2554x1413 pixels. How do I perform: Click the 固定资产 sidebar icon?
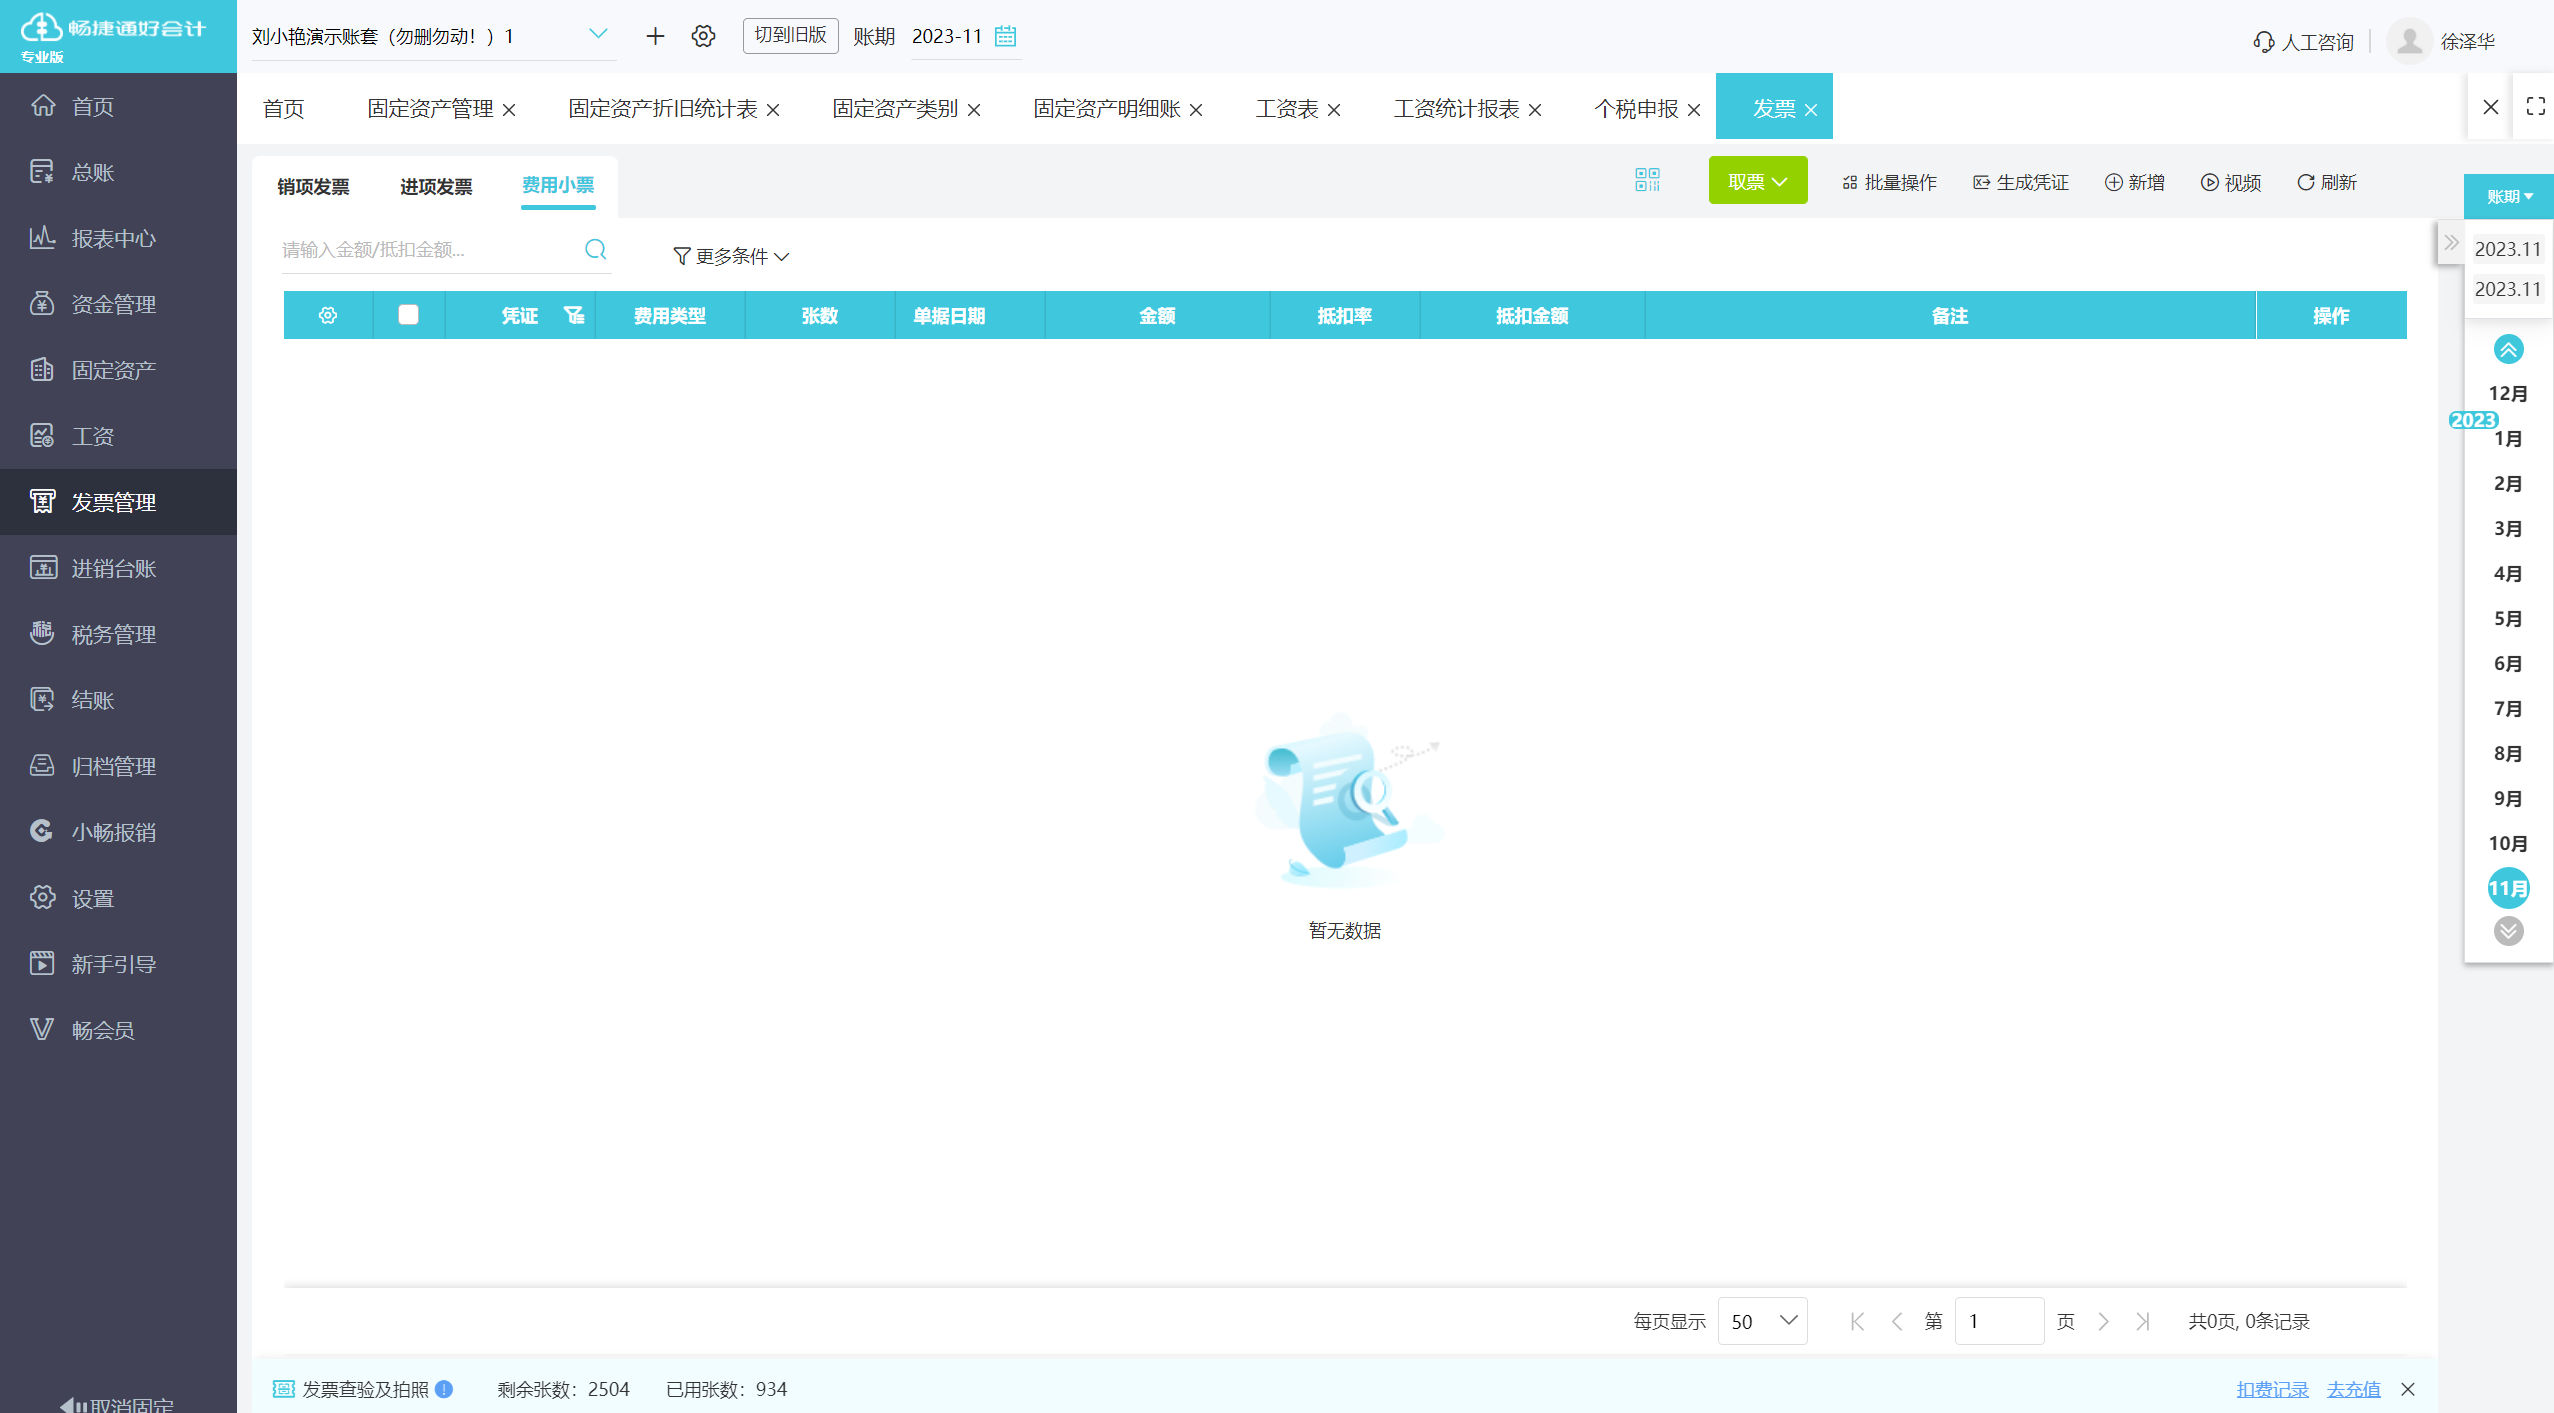pos(42,369)
